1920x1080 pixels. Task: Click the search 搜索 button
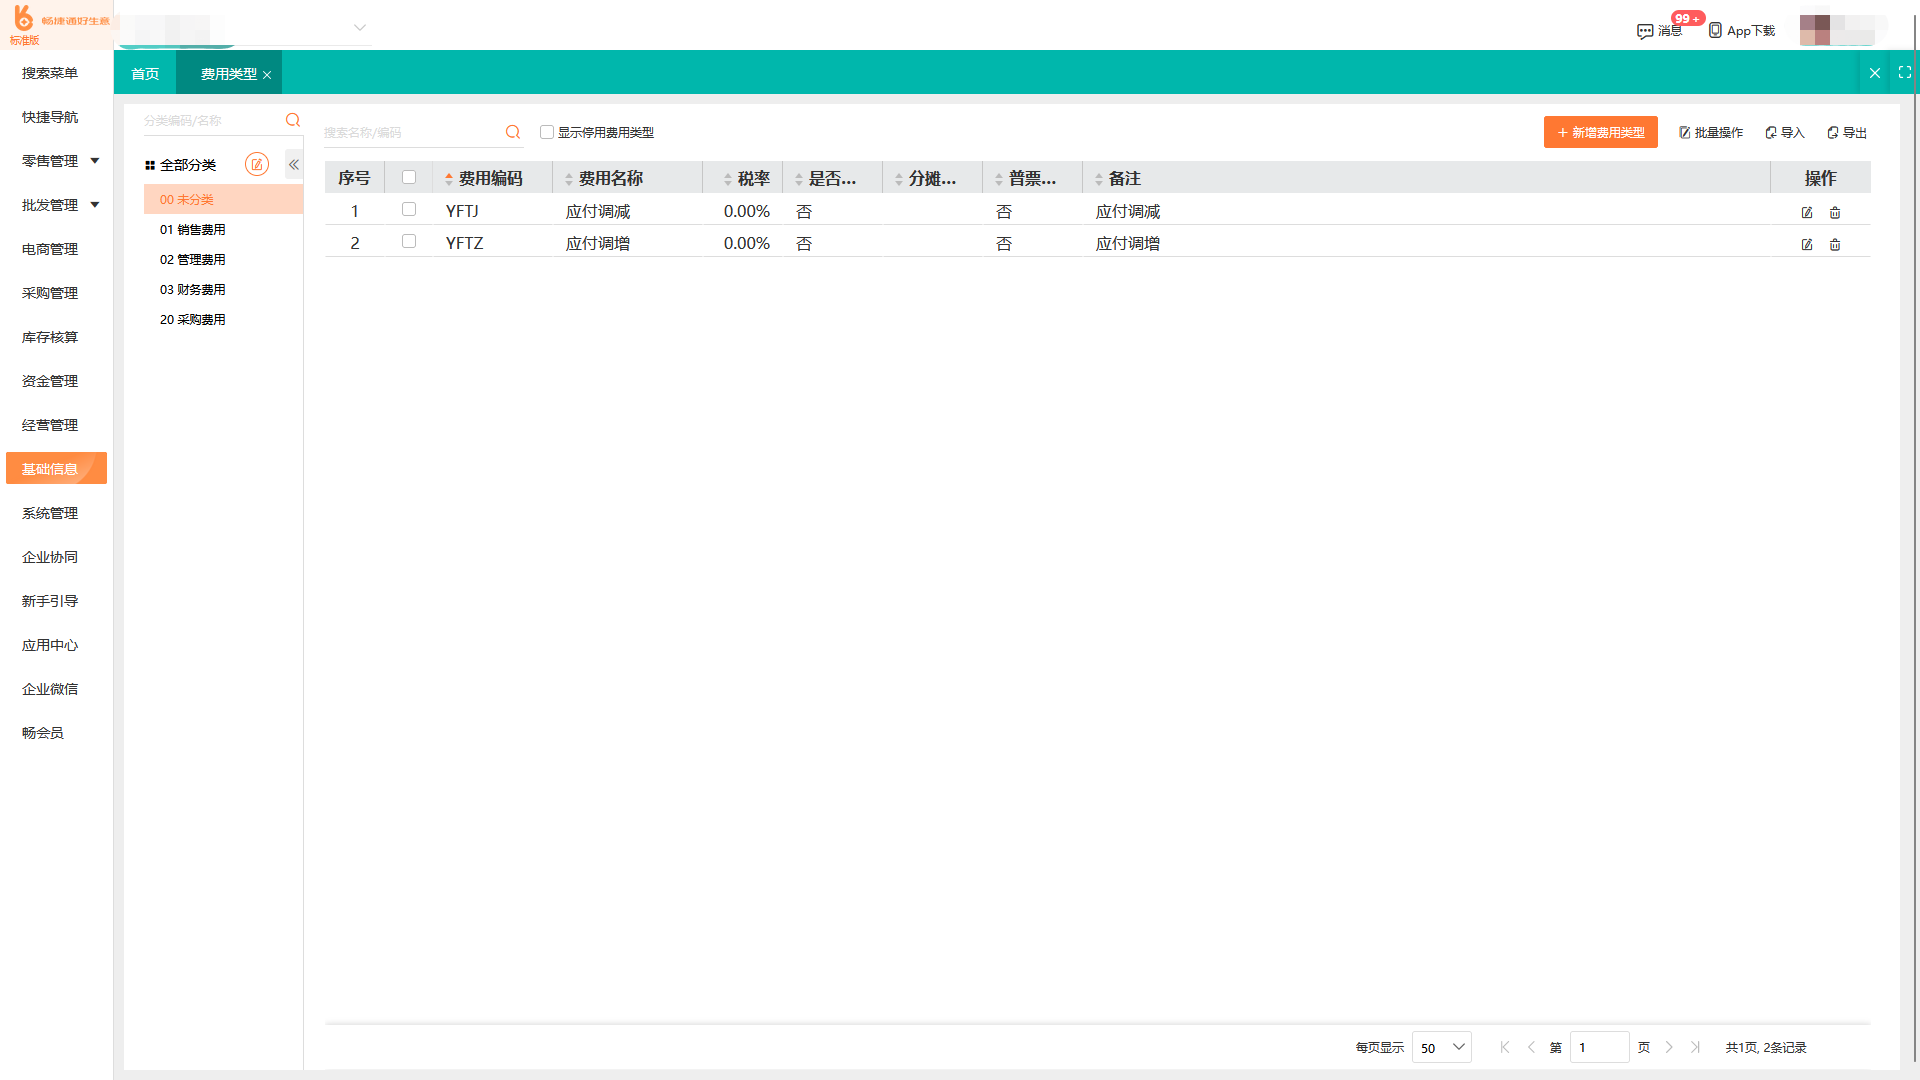point(514,132)
